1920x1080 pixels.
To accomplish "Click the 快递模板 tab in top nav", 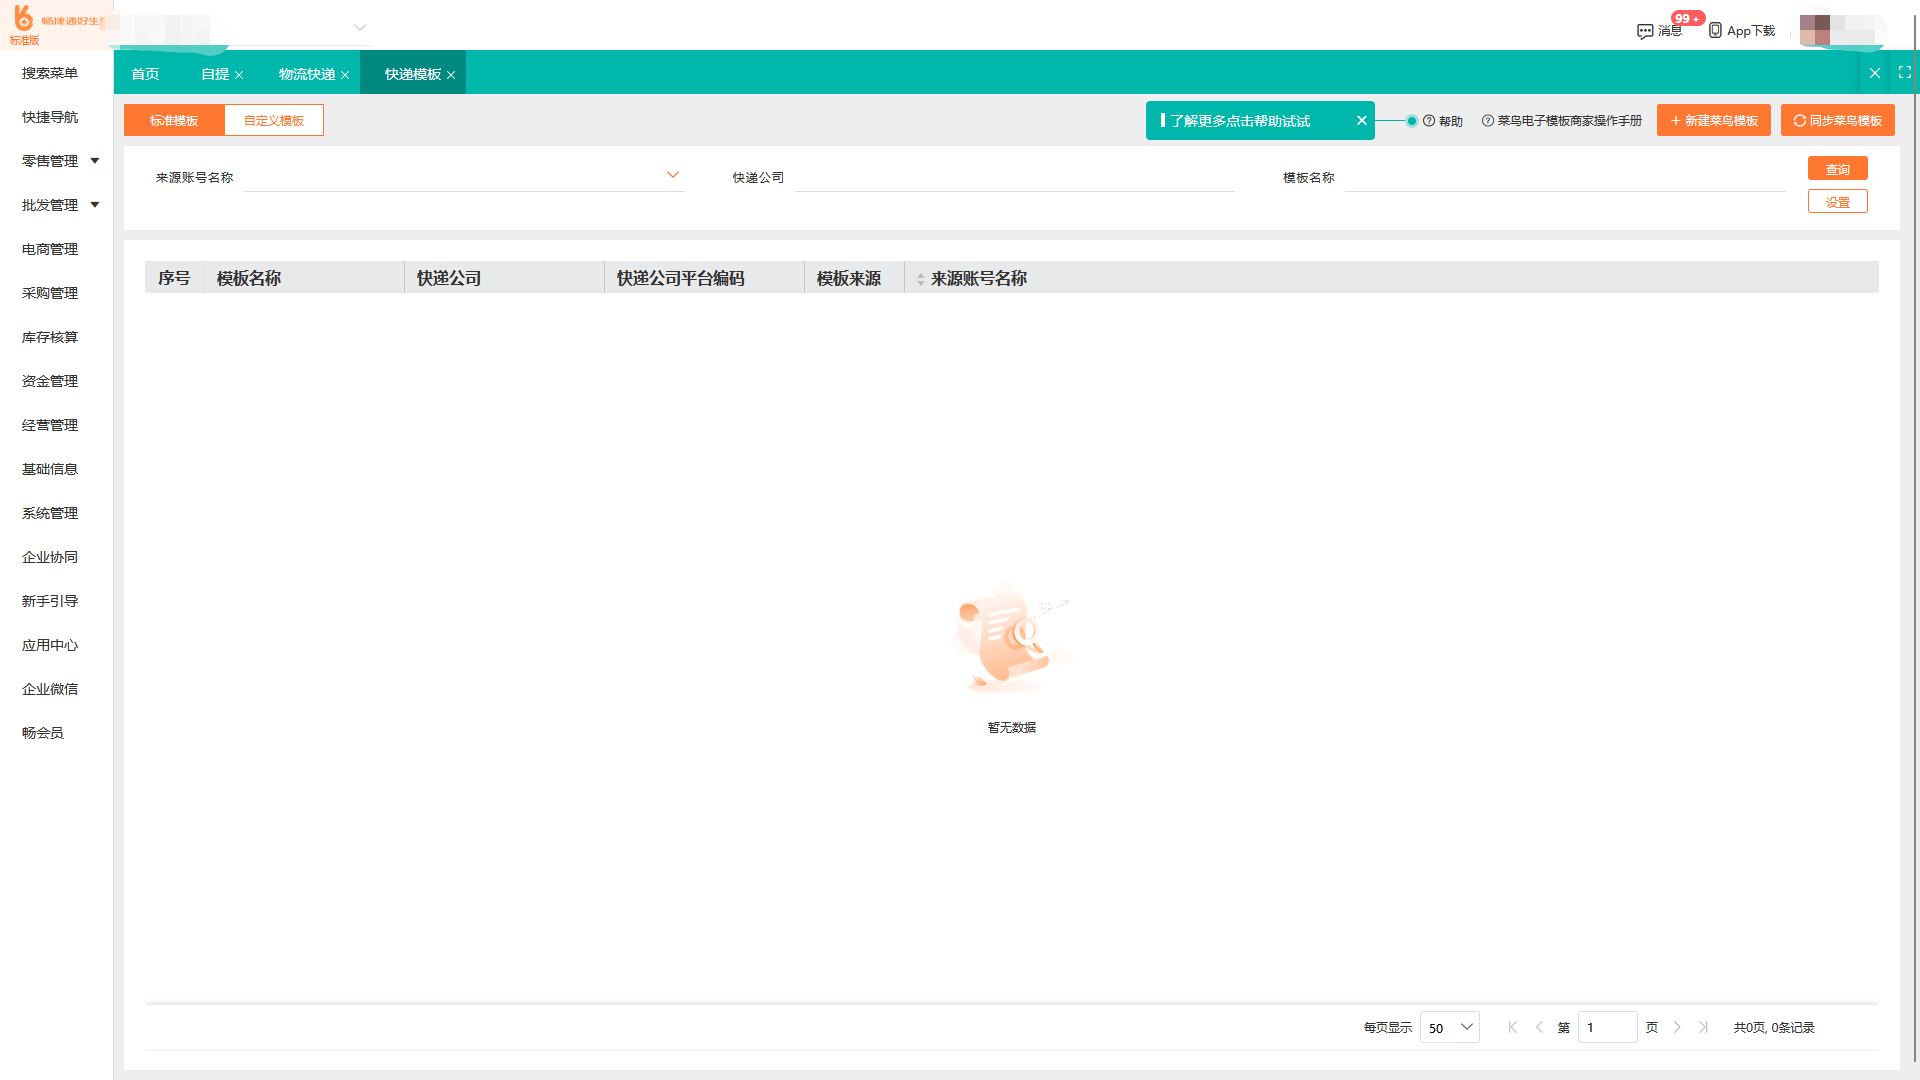I will click(x=413, y=74).
